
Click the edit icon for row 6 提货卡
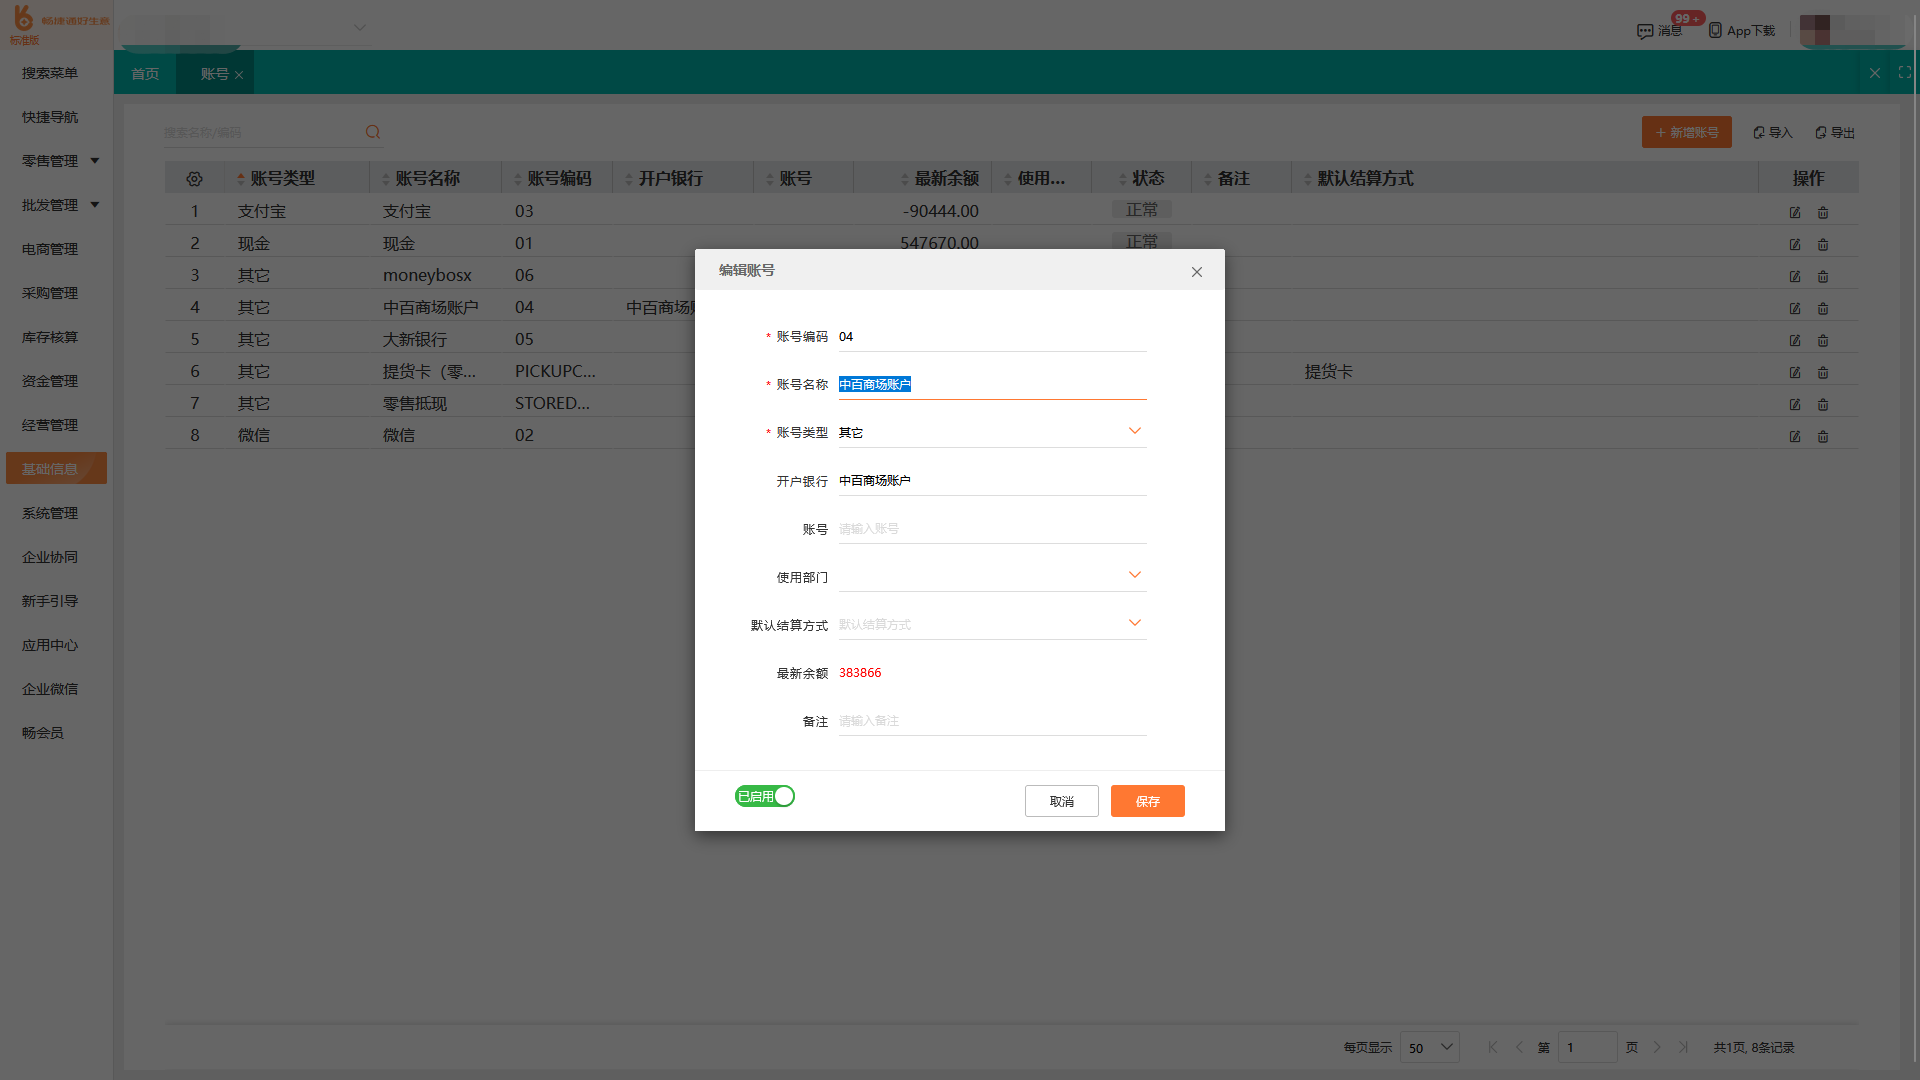click(x=1795, y=372)
